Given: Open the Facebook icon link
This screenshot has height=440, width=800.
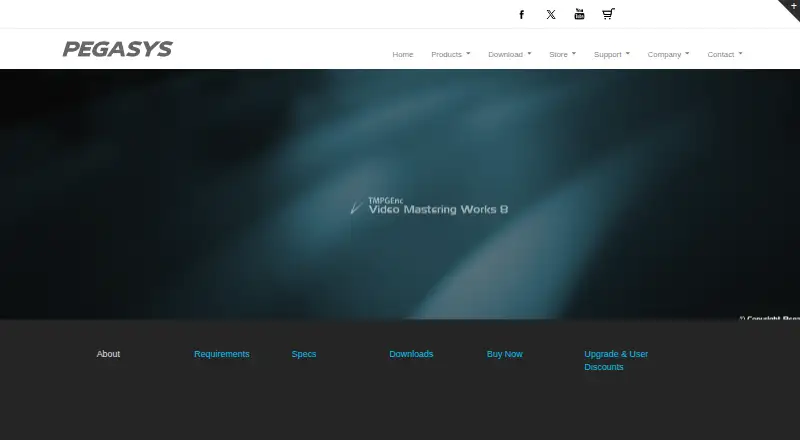Looking at the screenshot, I should click(521, 14).
